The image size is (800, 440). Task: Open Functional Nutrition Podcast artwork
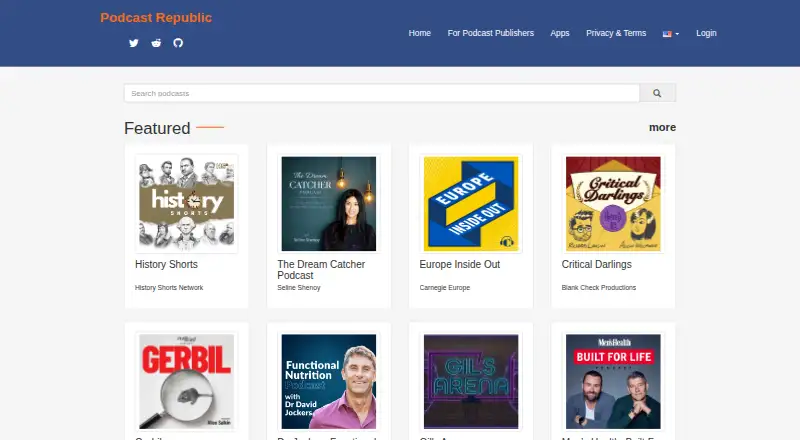(329, 381)
